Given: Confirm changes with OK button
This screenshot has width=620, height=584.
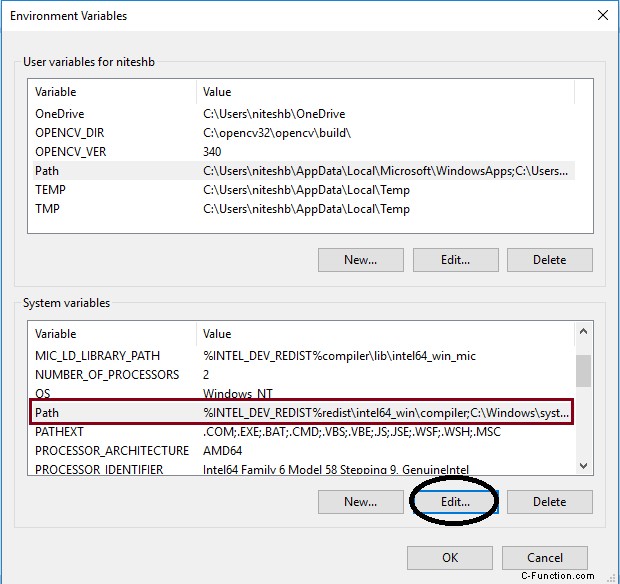Looking at the screenshot, I should (x=450, y=557).
